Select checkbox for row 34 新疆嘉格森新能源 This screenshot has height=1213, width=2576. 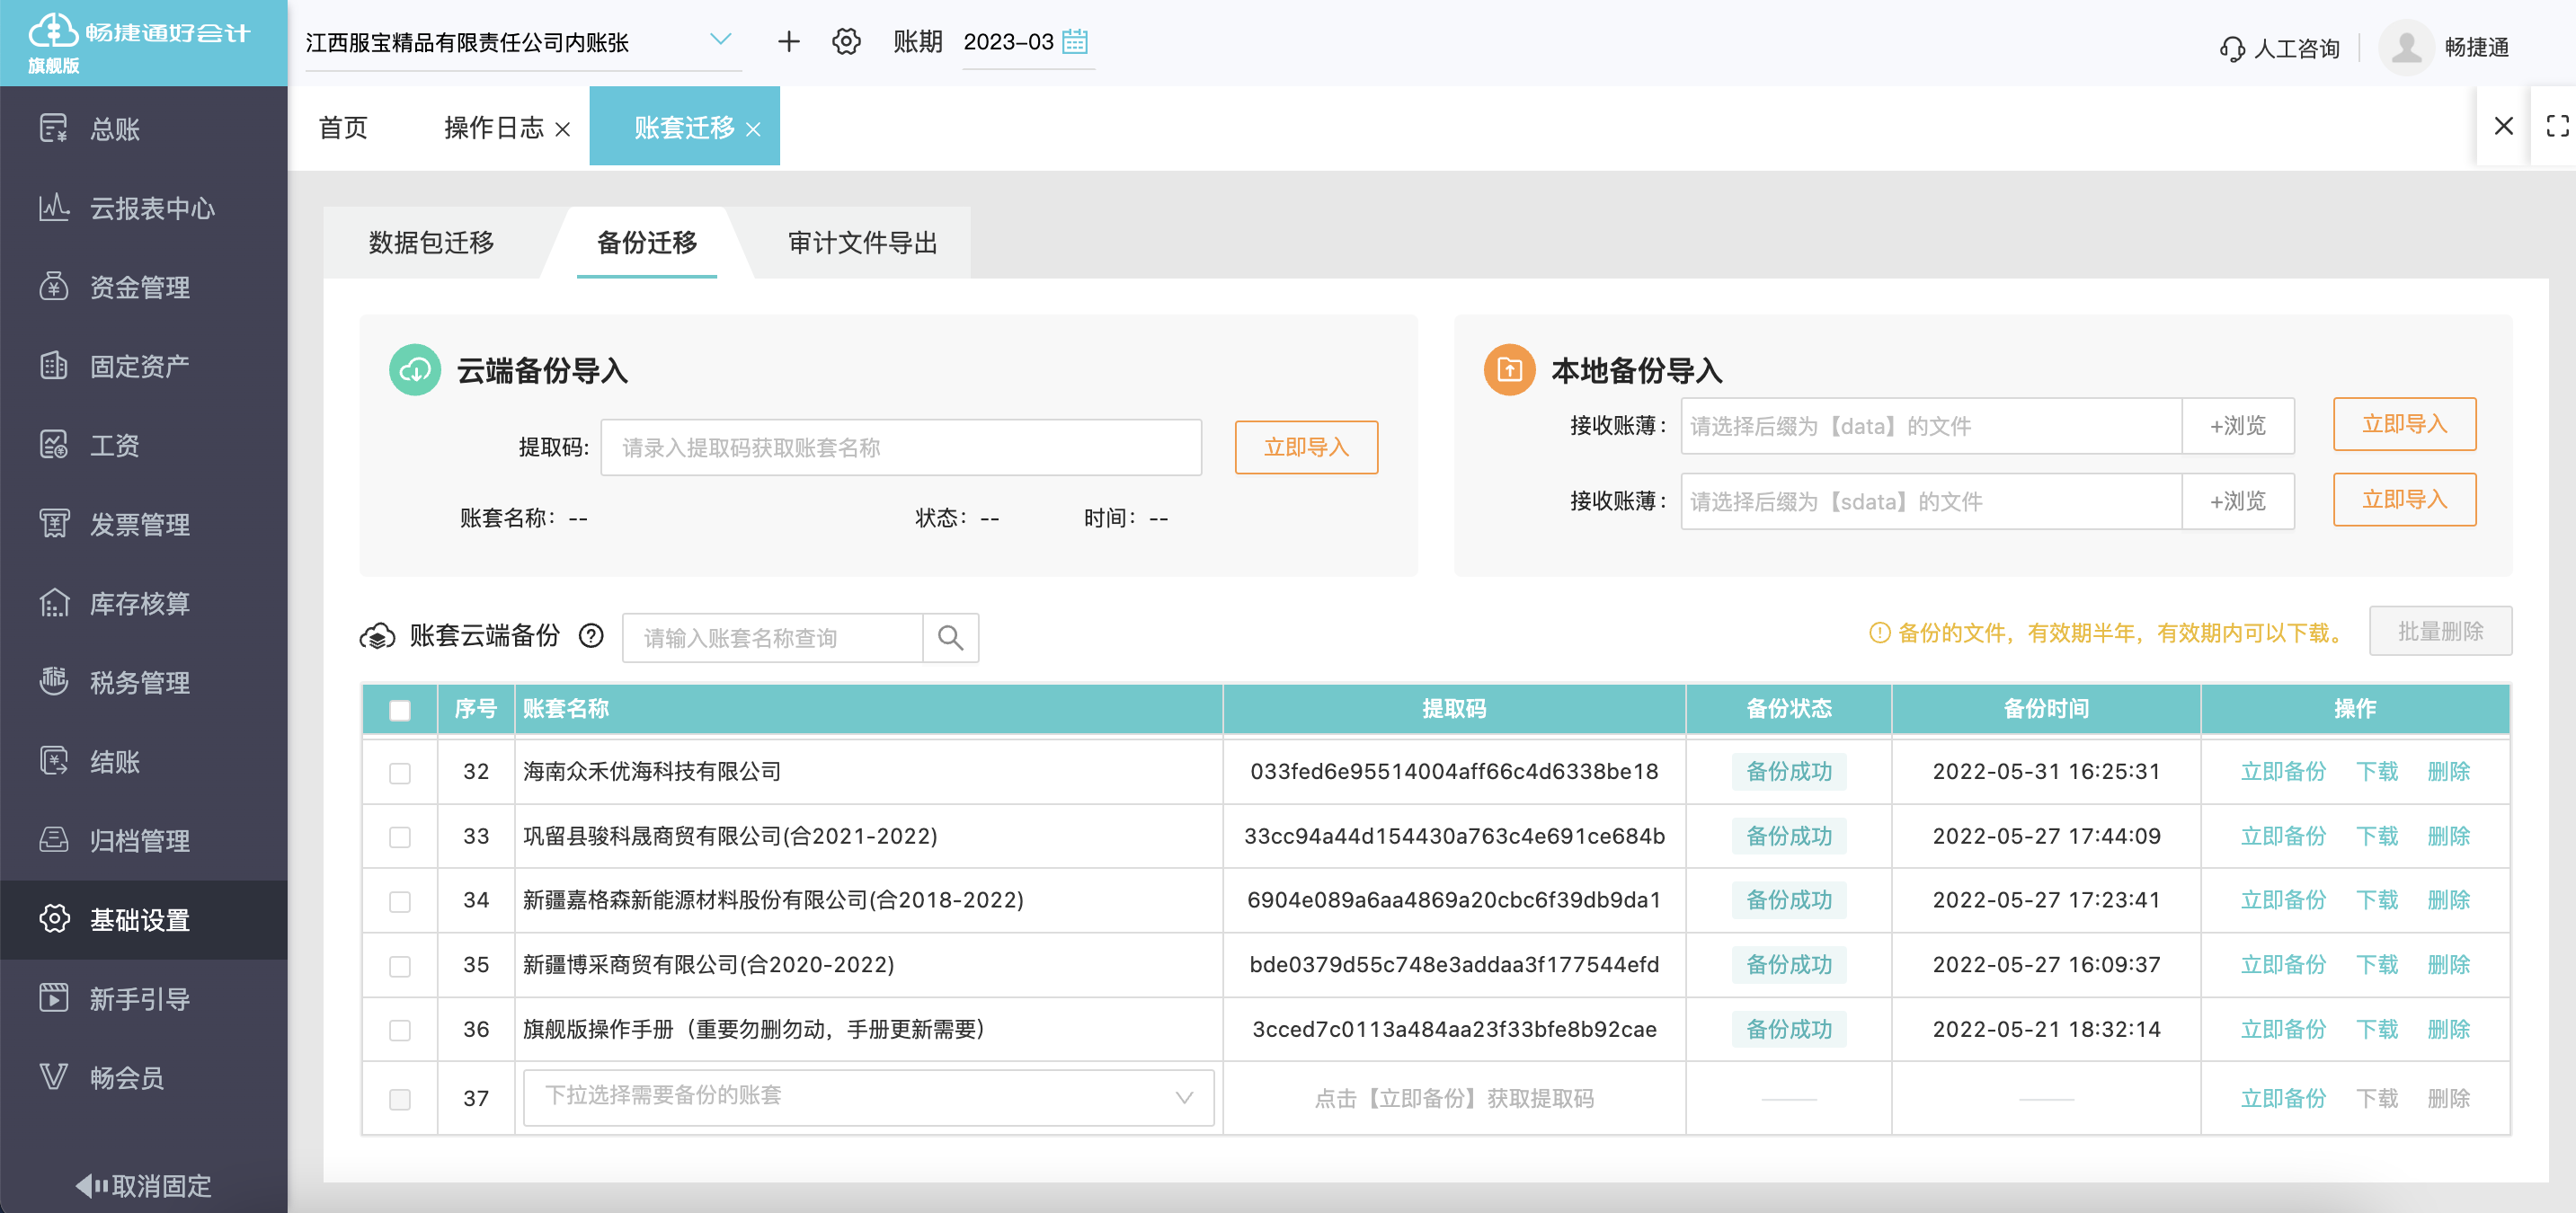pyautogui.click(x=399, y=901)
